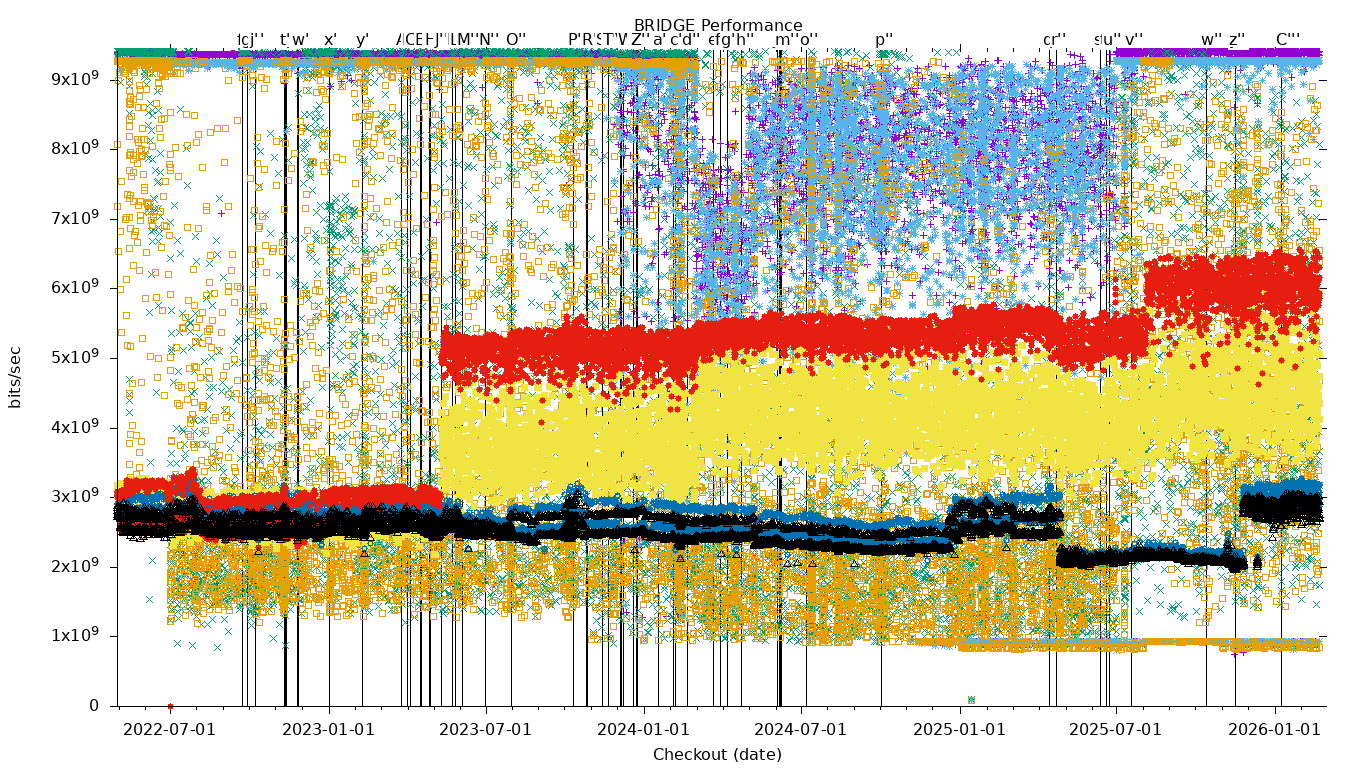The height and width of the screenshot is (768, 1360).
Task: Select the 2025-07-01 x-axis tick label
Action: click(x=1116, y=729)
